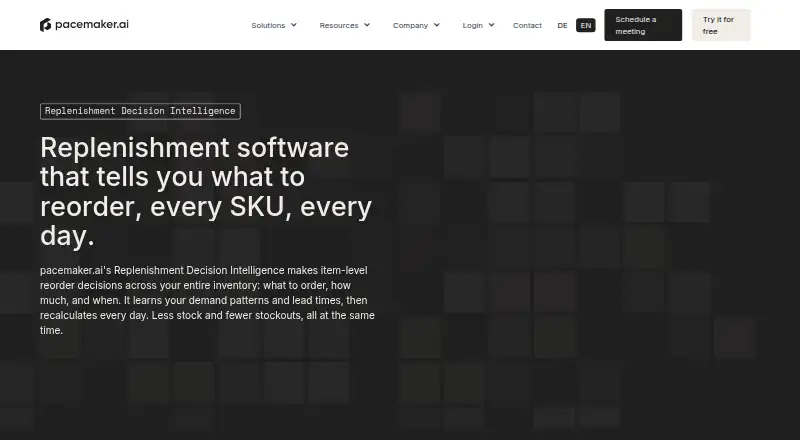The image size is (800, 440).
Task: Open the Company menu
Action: pos(410,25)
